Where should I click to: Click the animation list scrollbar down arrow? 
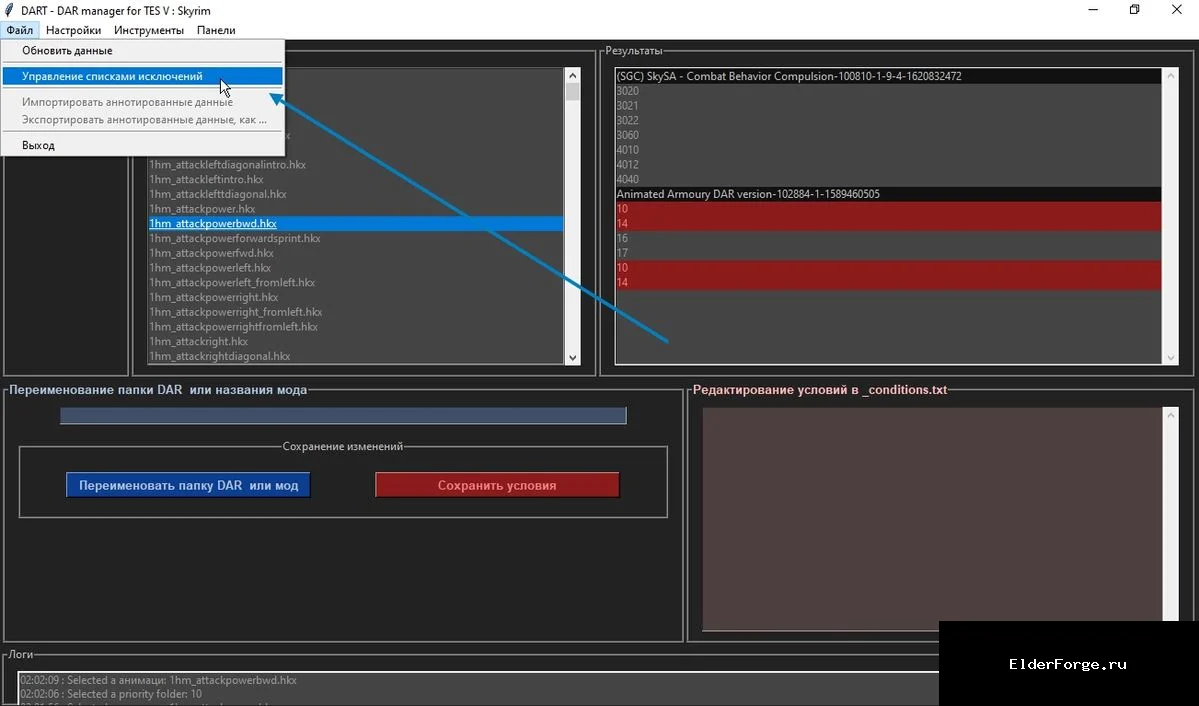point(573,357)
